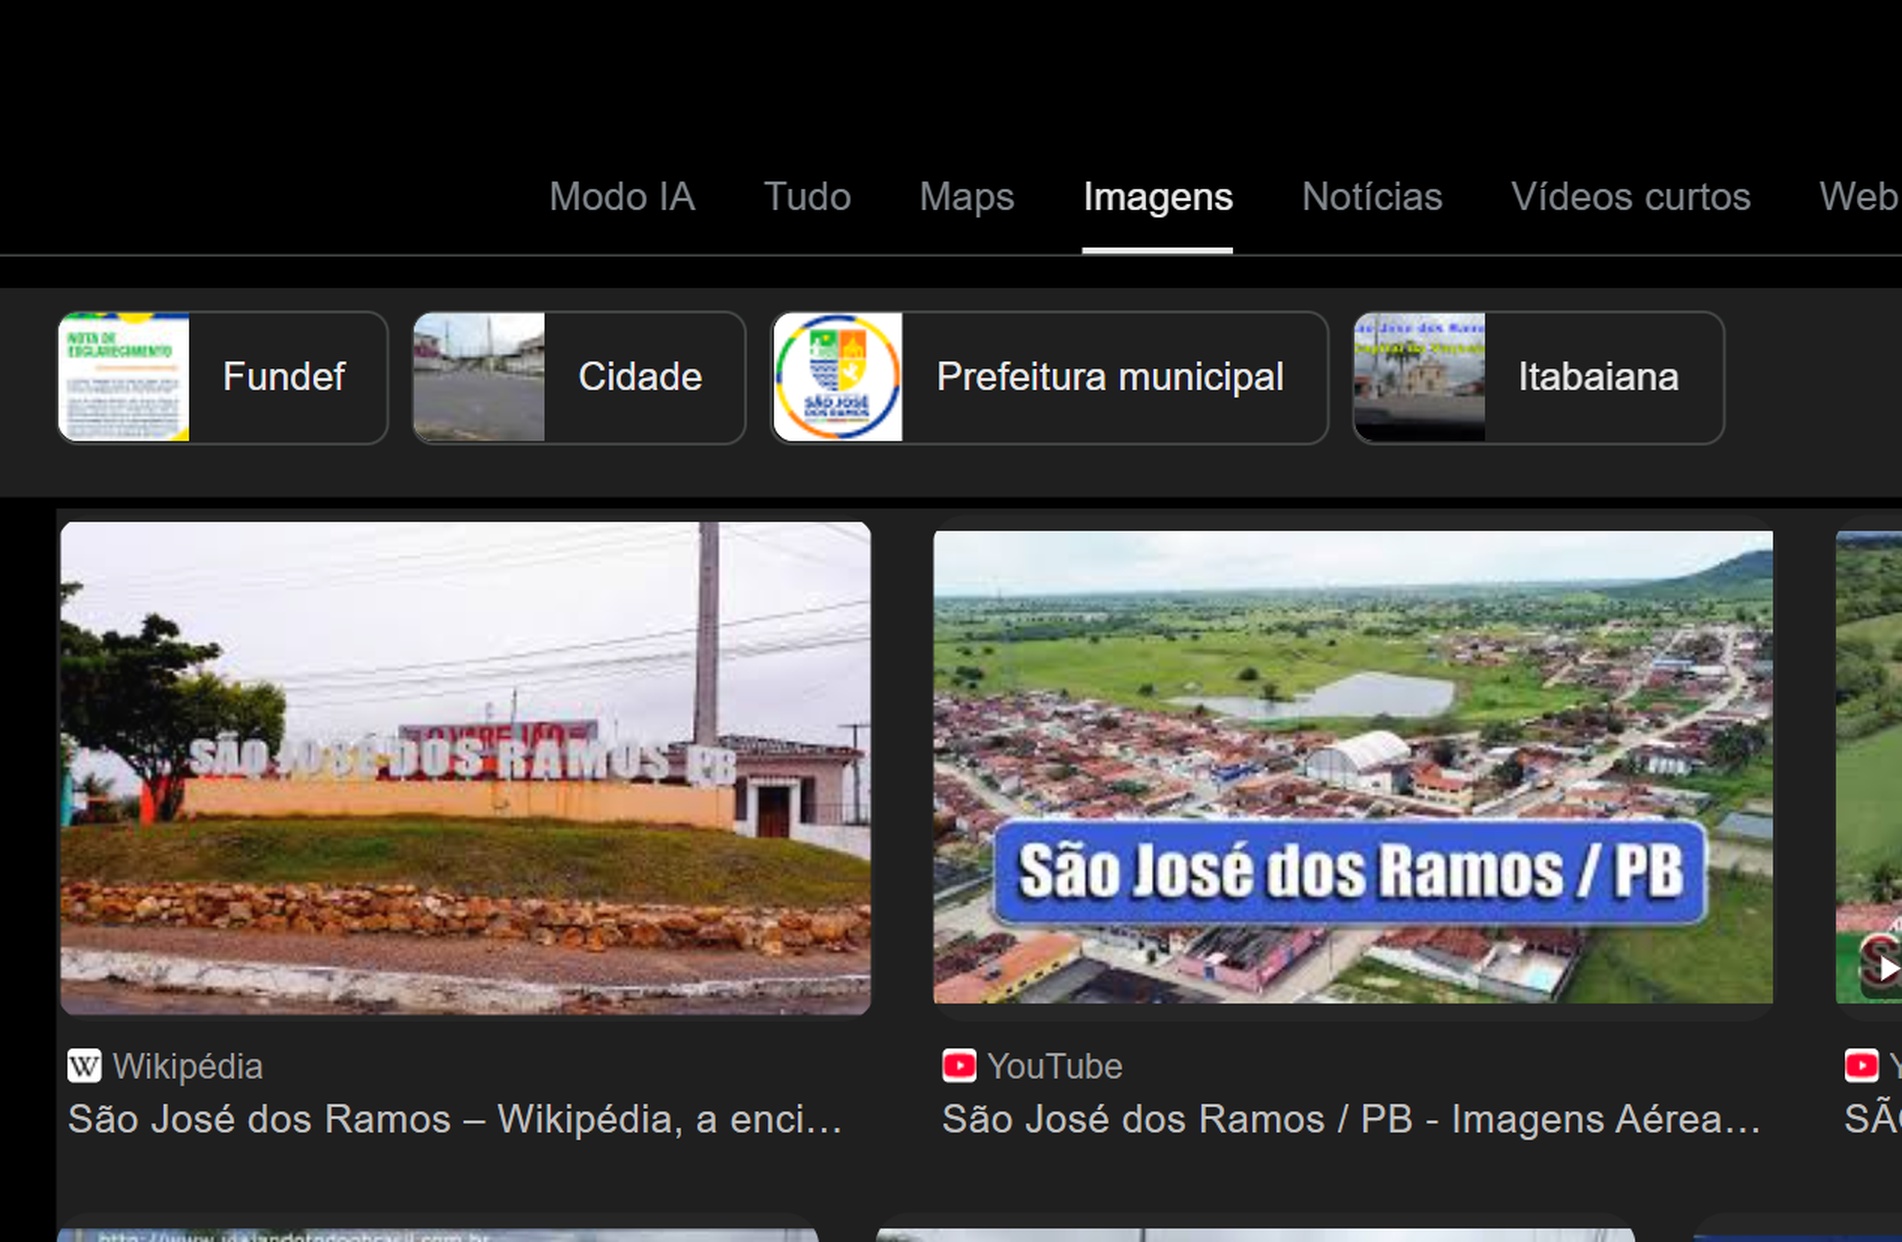The width and height of the screenshot is (1902, 1242).
Task: Filter images by the Cidade chip
Action: click(579, 377)
